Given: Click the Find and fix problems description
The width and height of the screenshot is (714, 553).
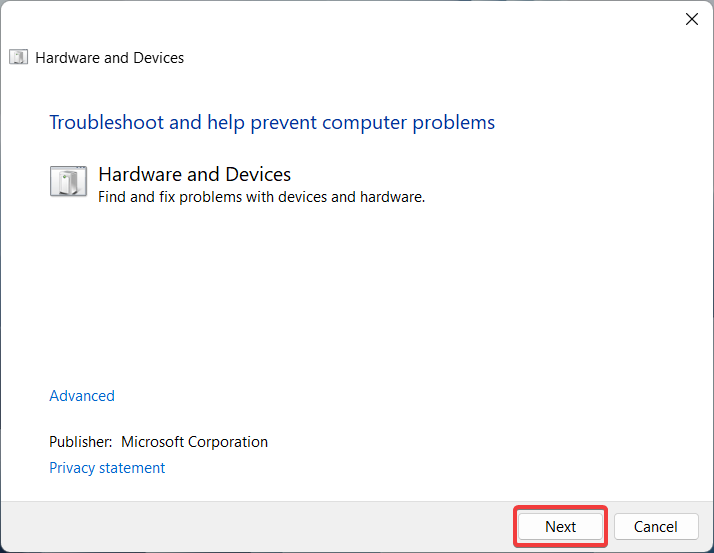Looking at the screenshot, I should pyautogui.click(x=261, y=197).
